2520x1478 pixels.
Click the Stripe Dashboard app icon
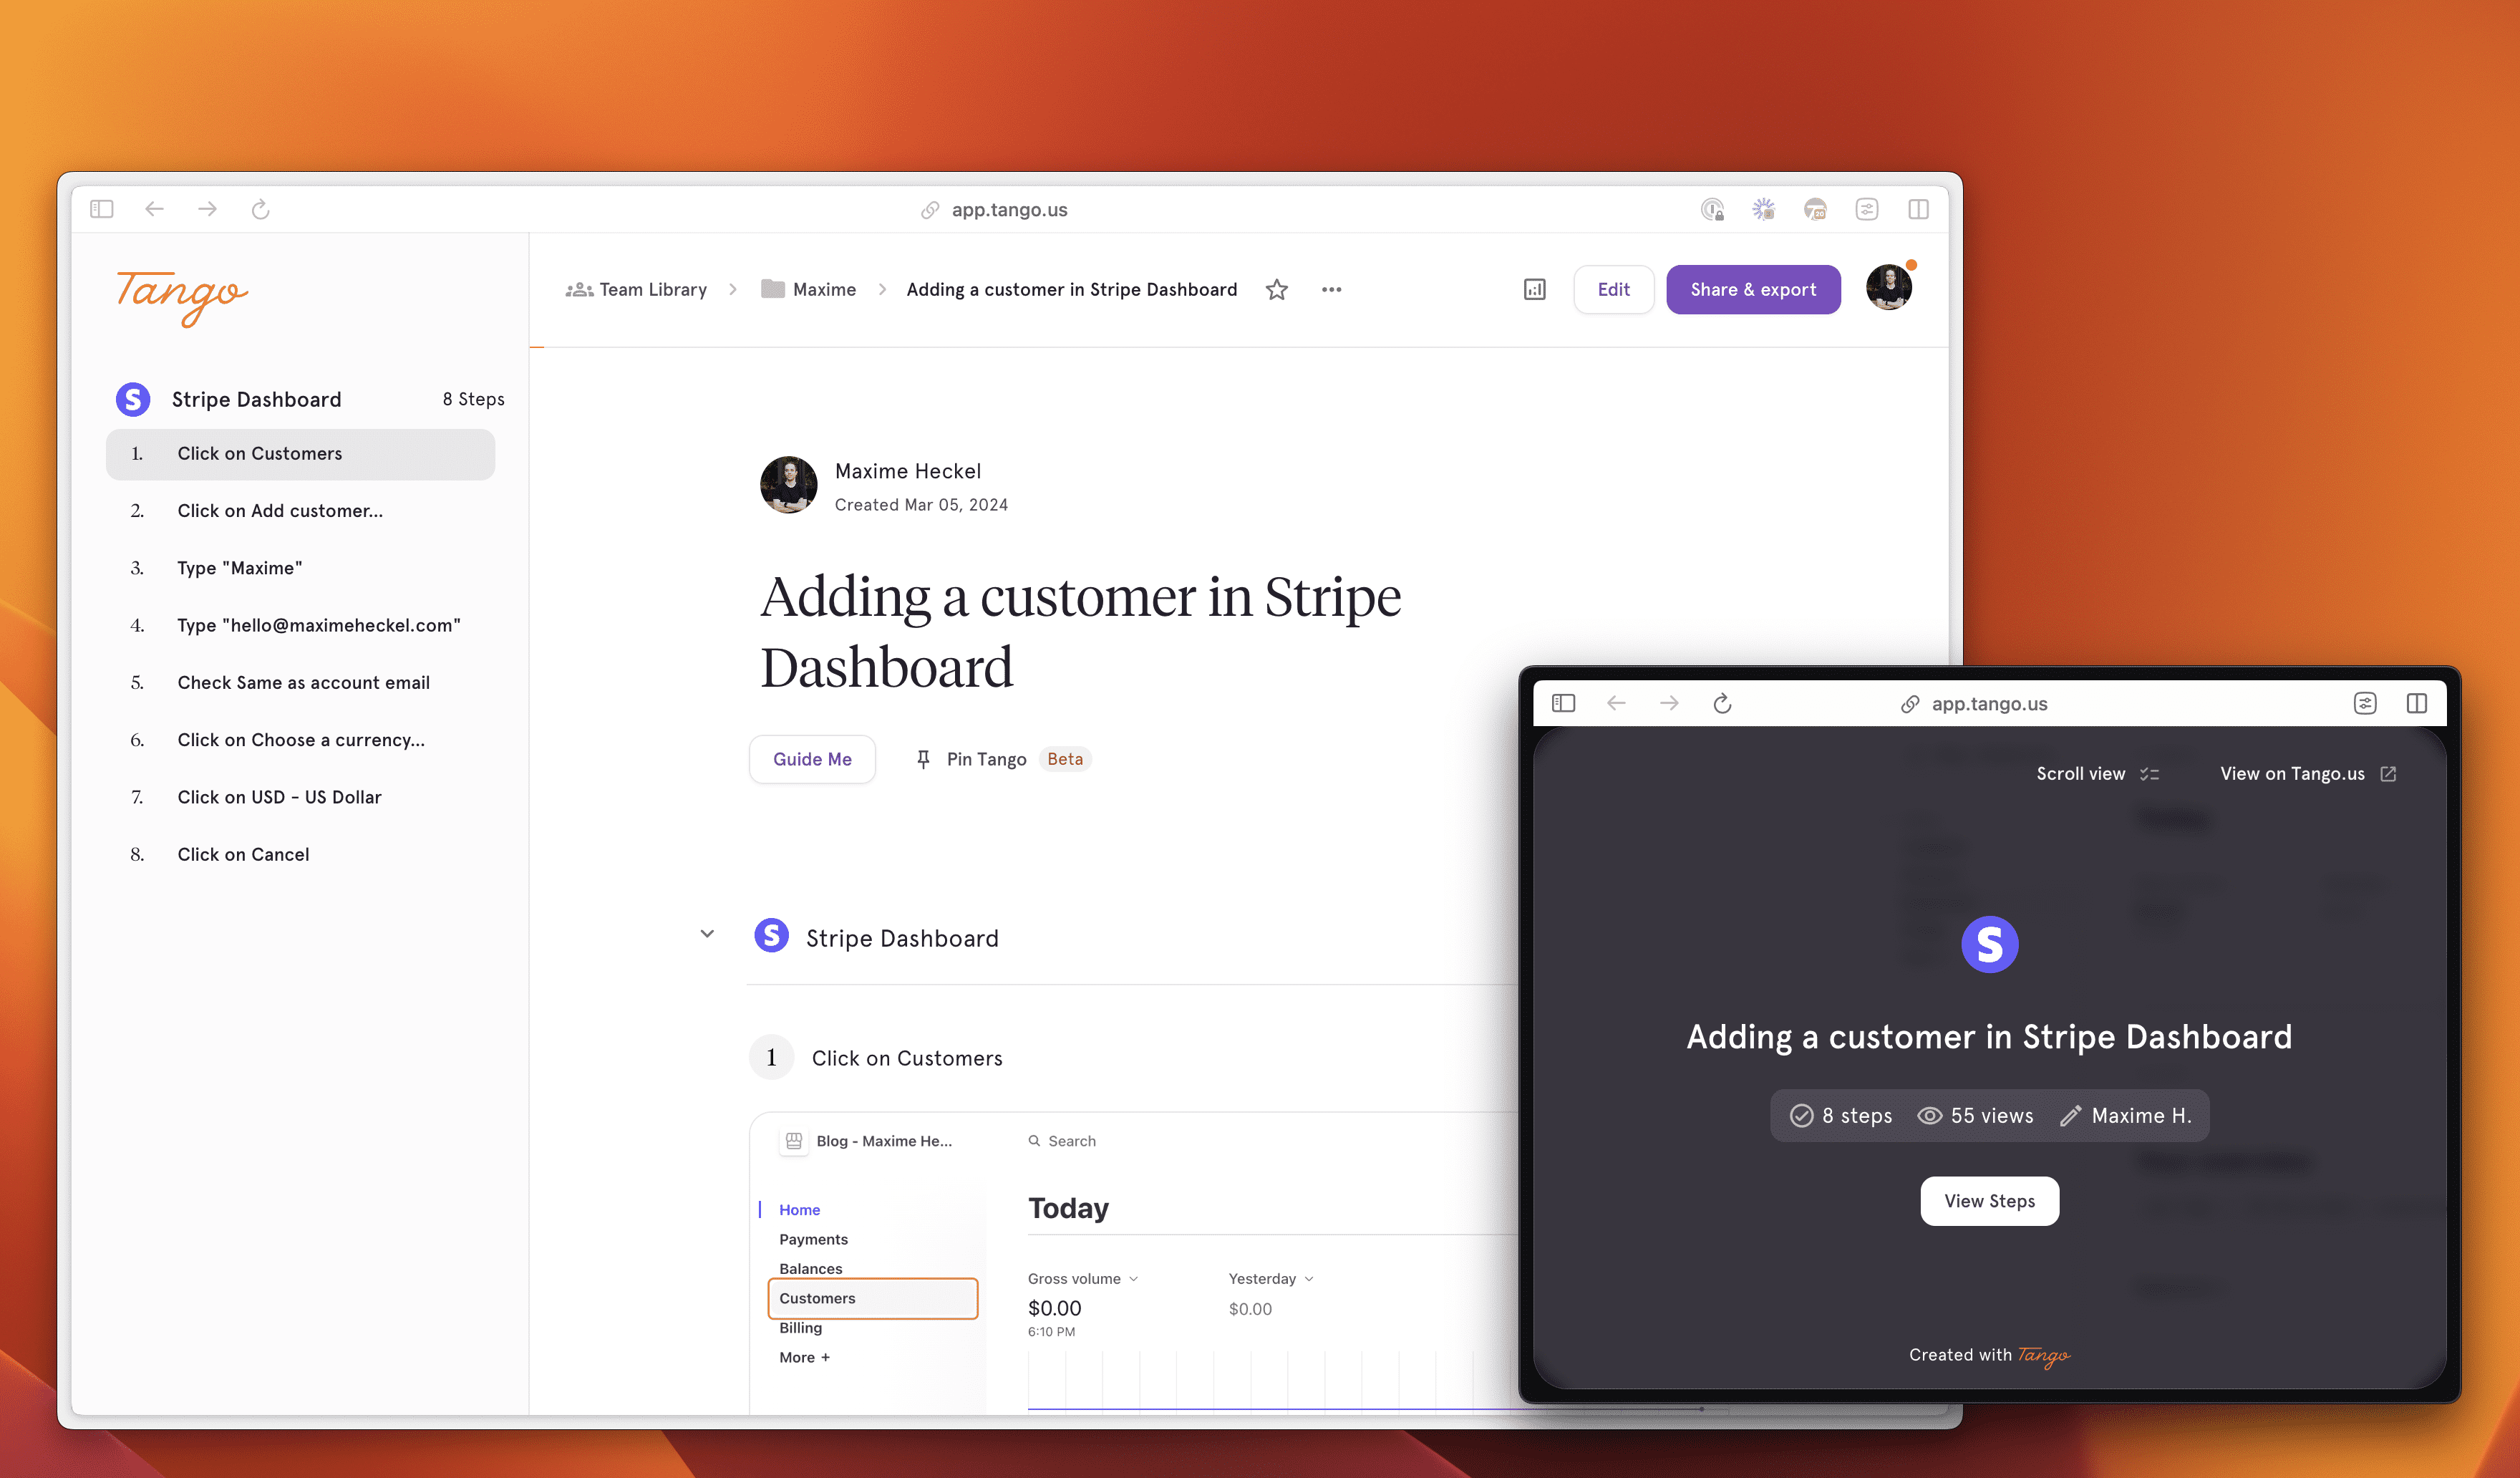tap(134, 400)
